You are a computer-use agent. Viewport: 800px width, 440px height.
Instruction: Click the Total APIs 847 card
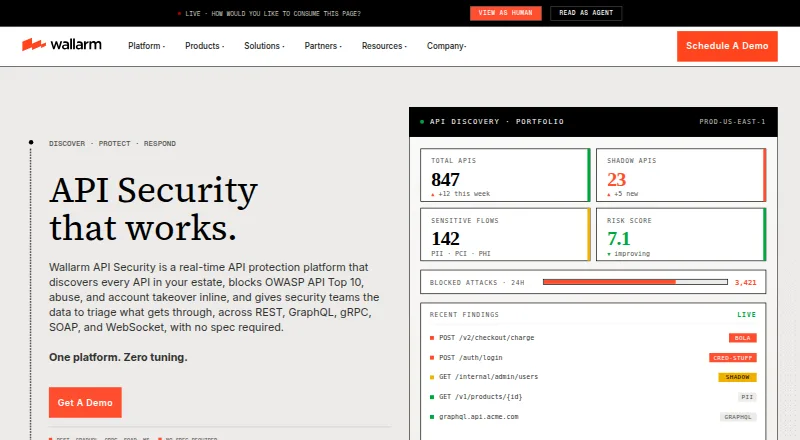(x=505, y=175)
